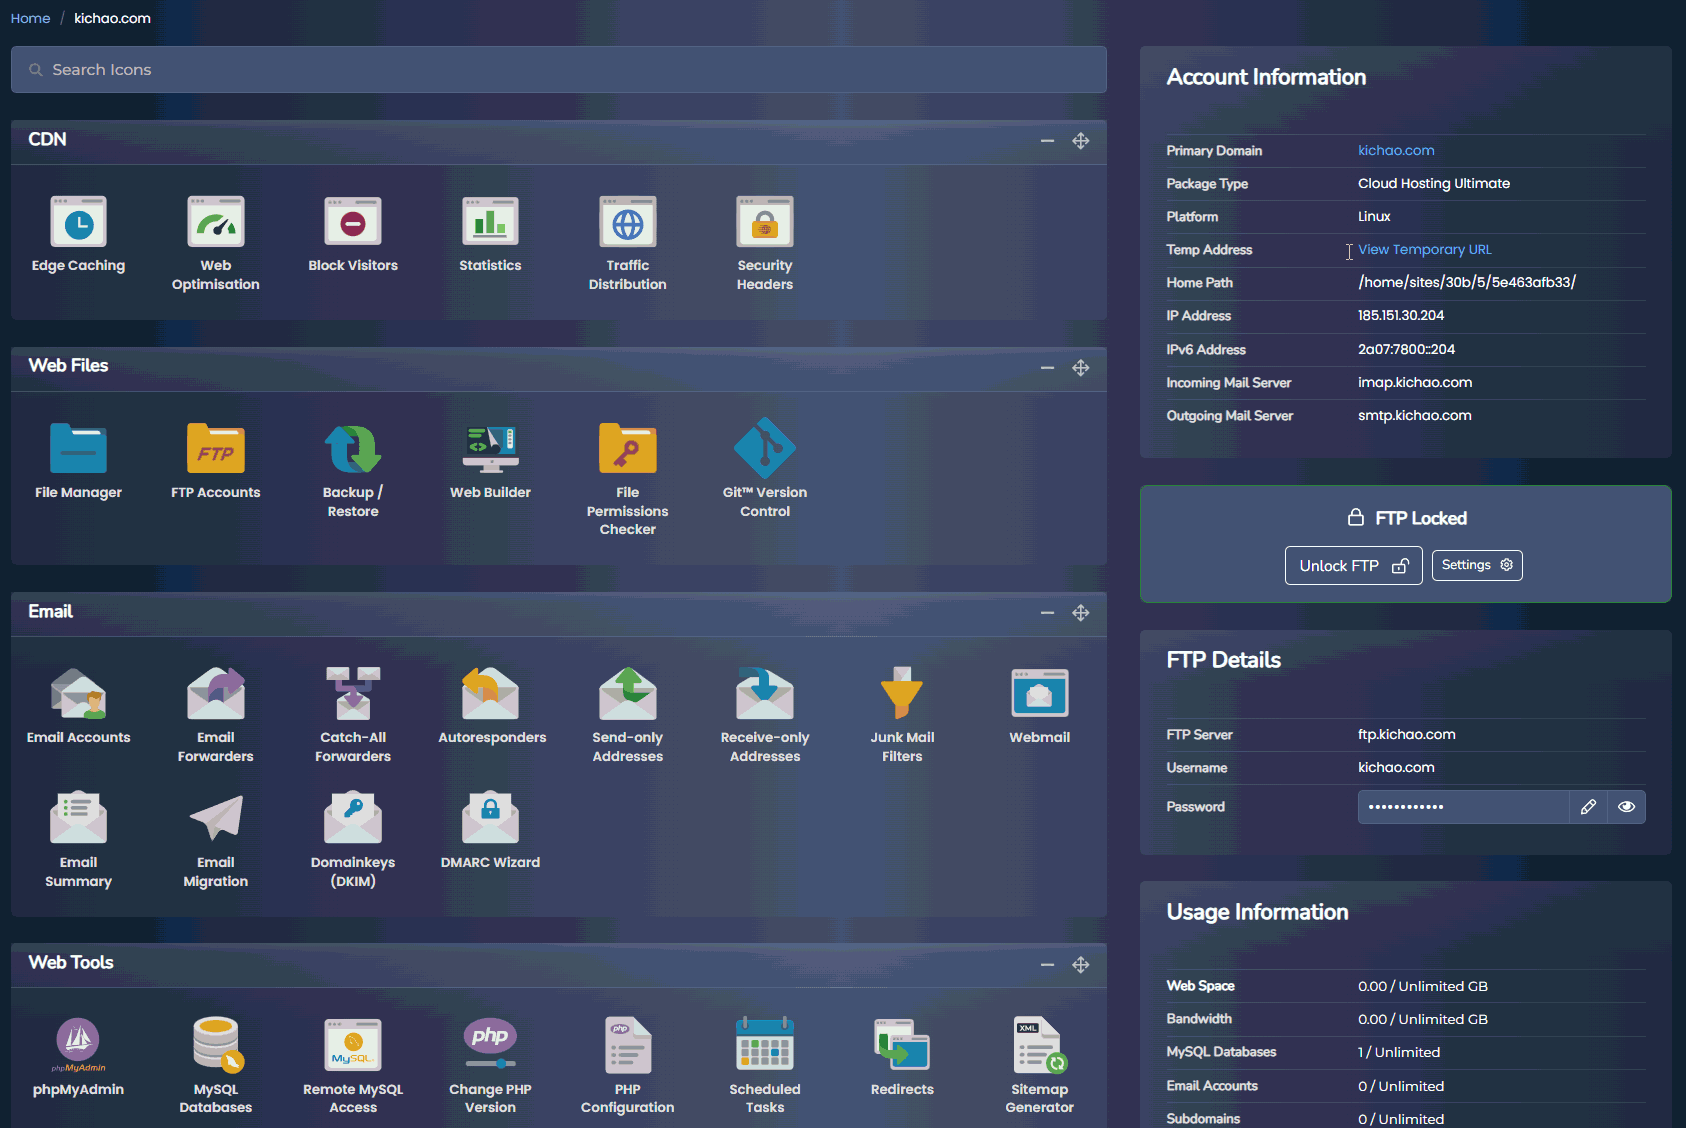This screenshot has height=1128, width=1686.
Task: Collapse the Web Files section
Action: coord(1047,368)
